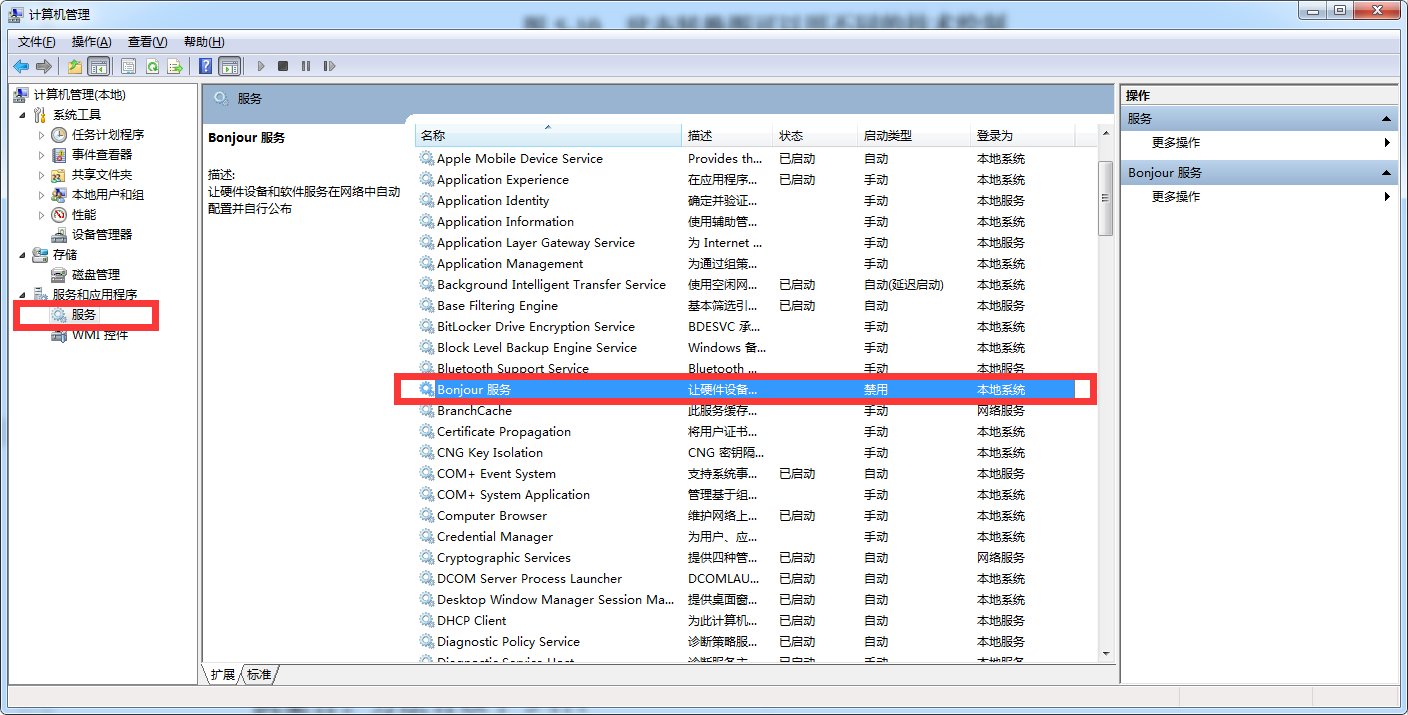Click the services list vertical scrollbar down arrow

coord(1105,652)
